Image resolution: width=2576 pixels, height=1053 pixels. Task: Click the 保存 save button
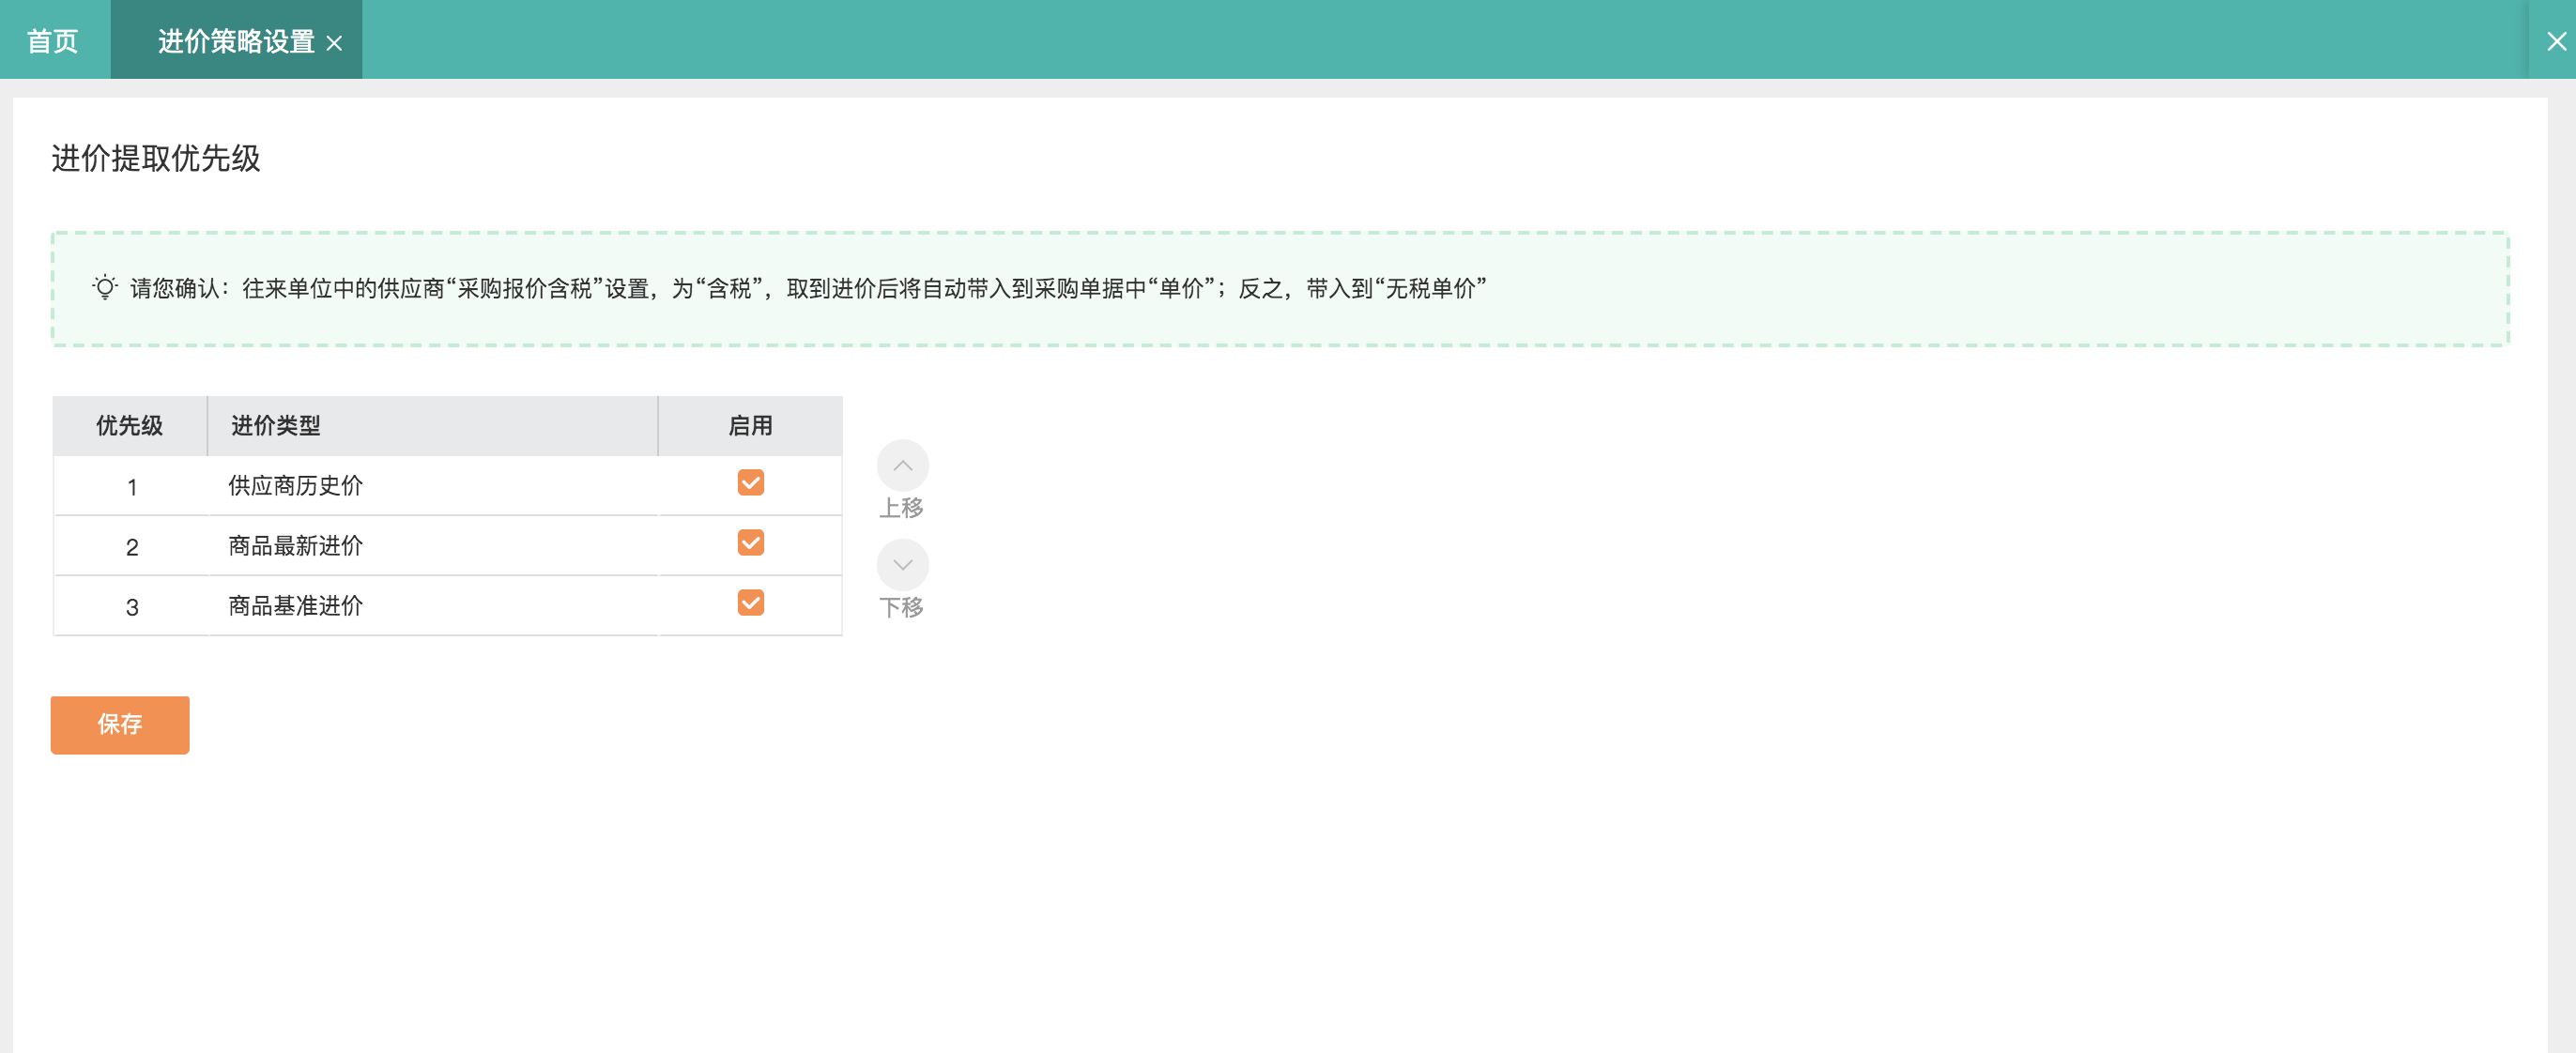(120, 723)
